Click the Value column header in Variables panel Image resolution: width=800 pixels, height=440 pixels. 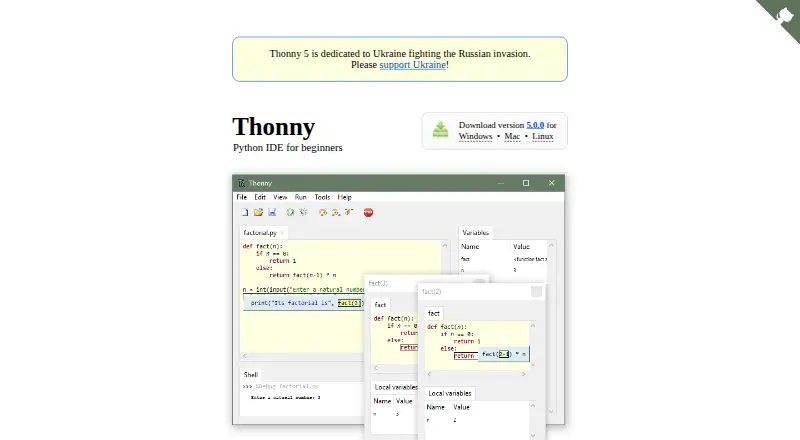coord(521,247)
